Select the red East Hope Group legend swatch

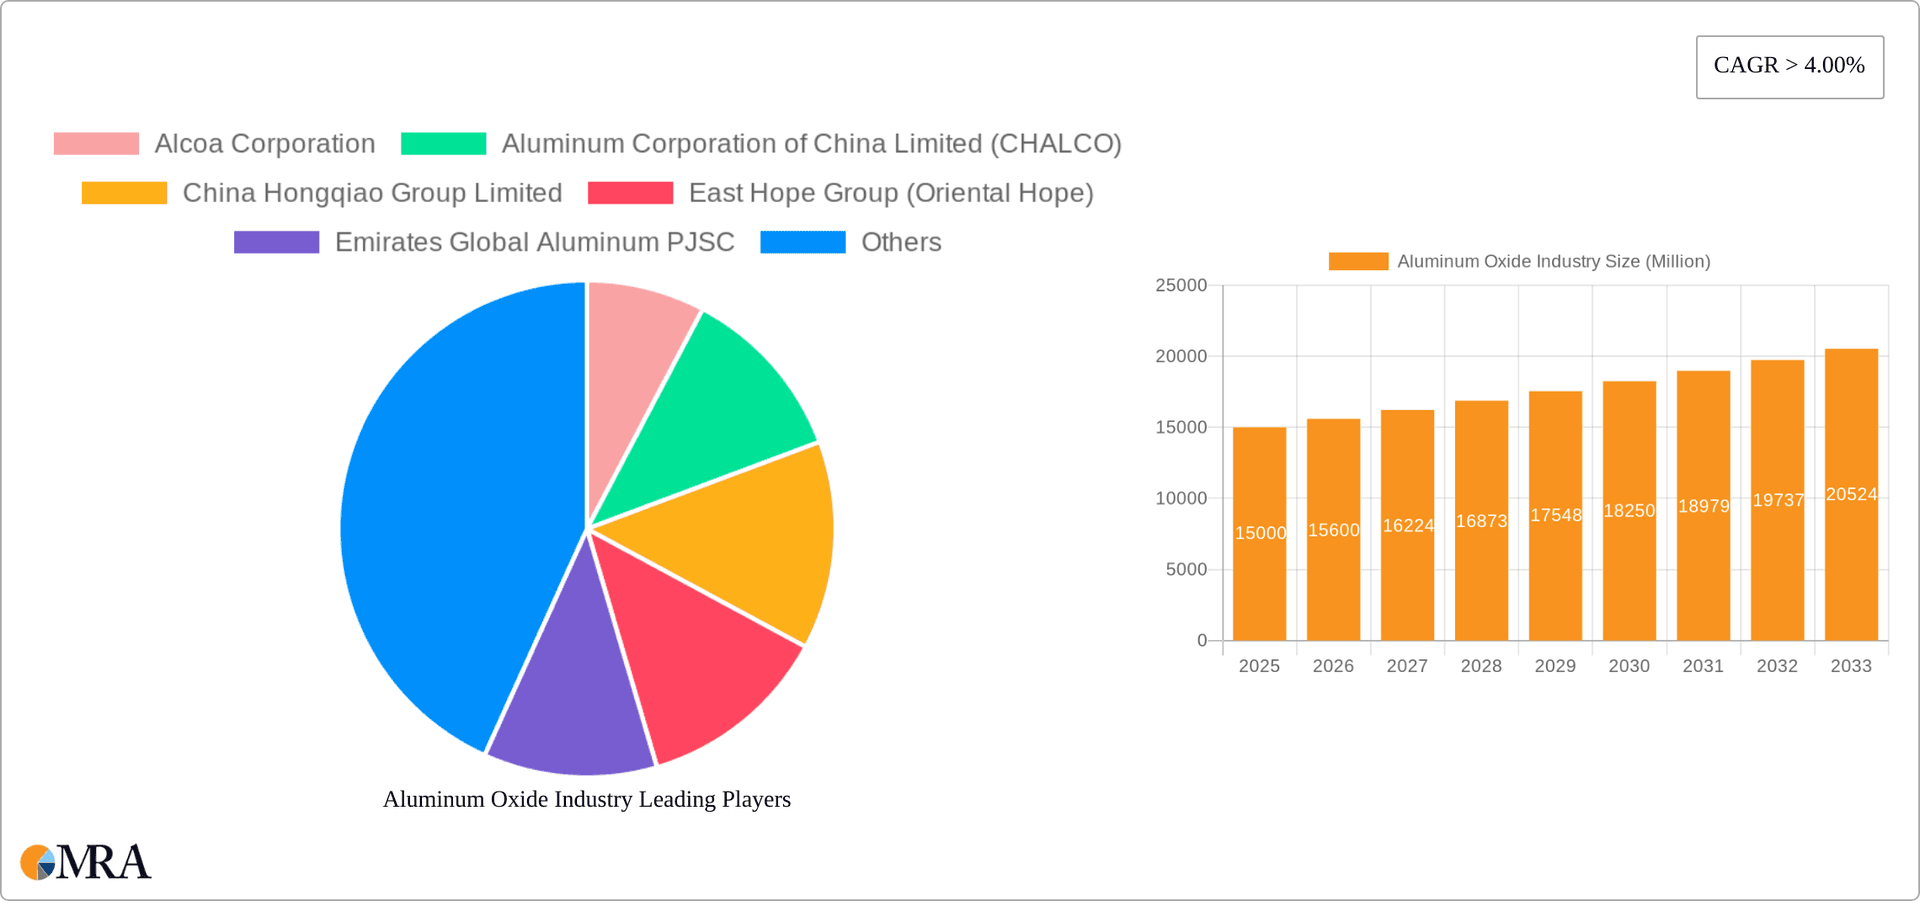coord(631,192)
